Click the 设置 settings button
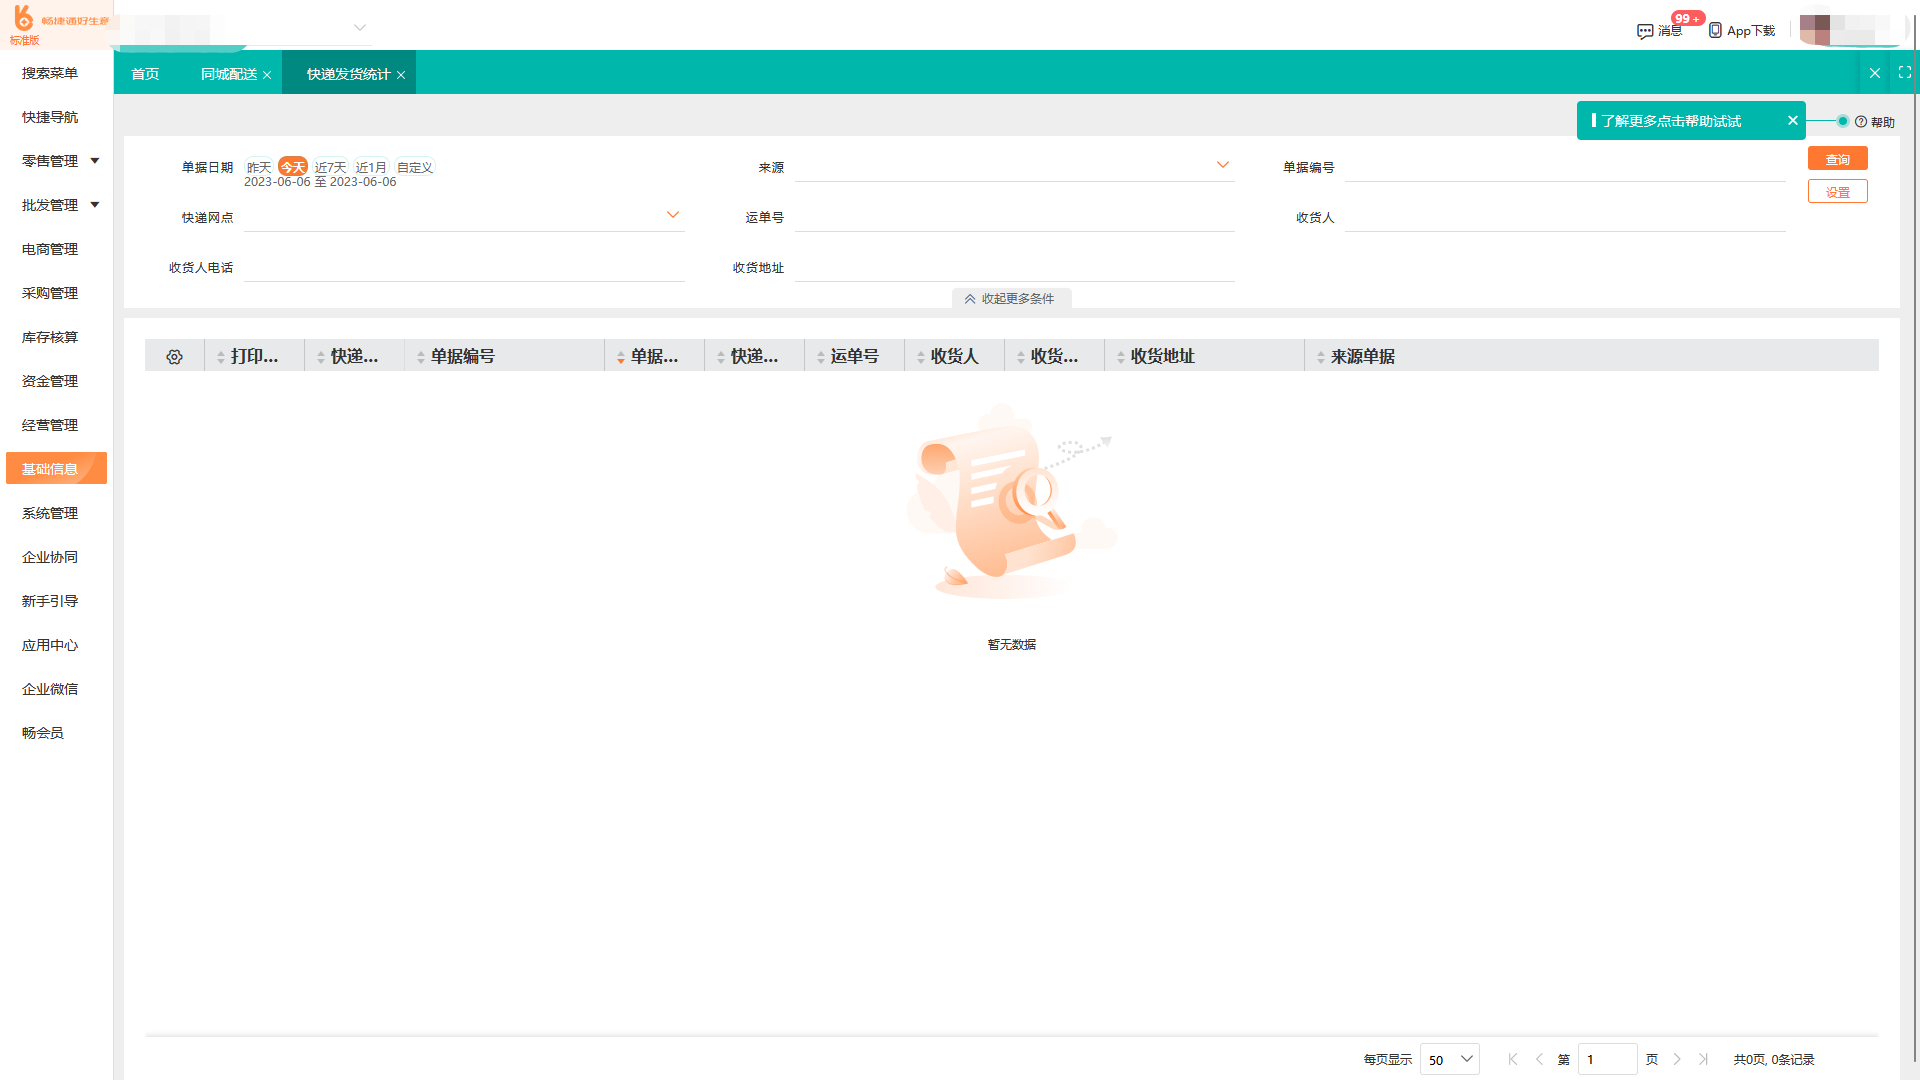 coord(1837,191)
